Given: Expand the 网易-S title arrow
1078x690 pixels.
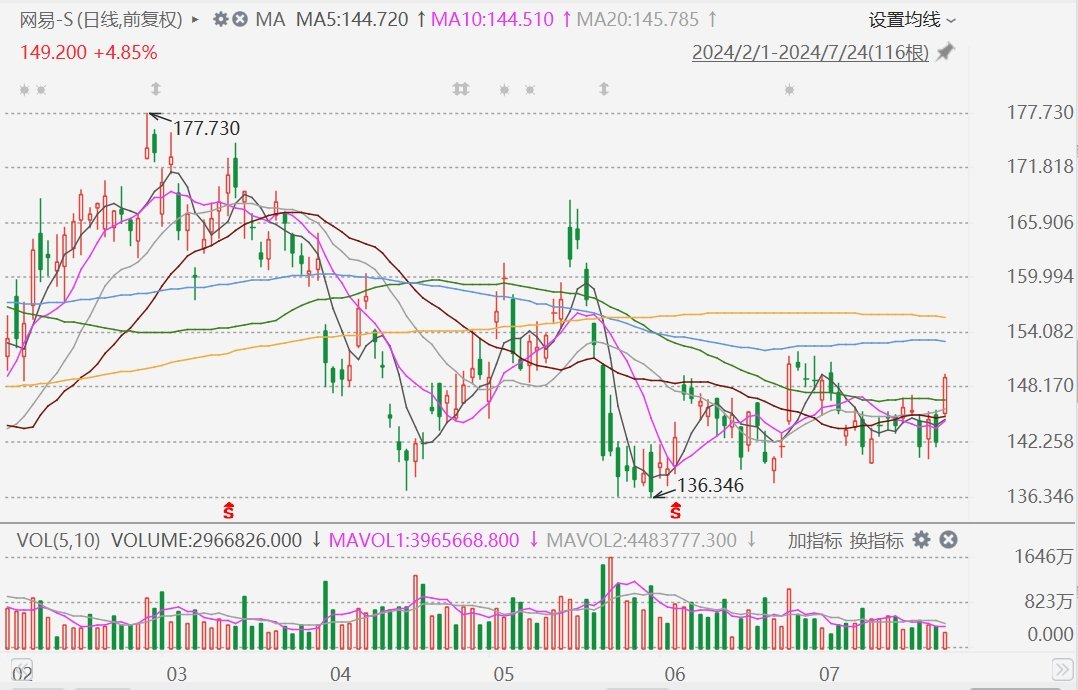Looking at the screenshot, I should (194, 19).
